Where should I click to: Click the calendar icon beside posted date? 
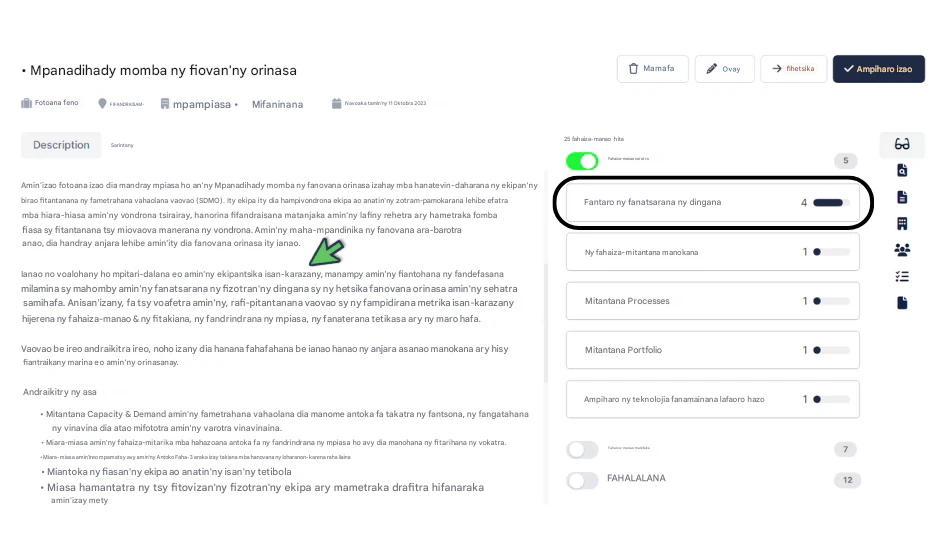[337, 104]
